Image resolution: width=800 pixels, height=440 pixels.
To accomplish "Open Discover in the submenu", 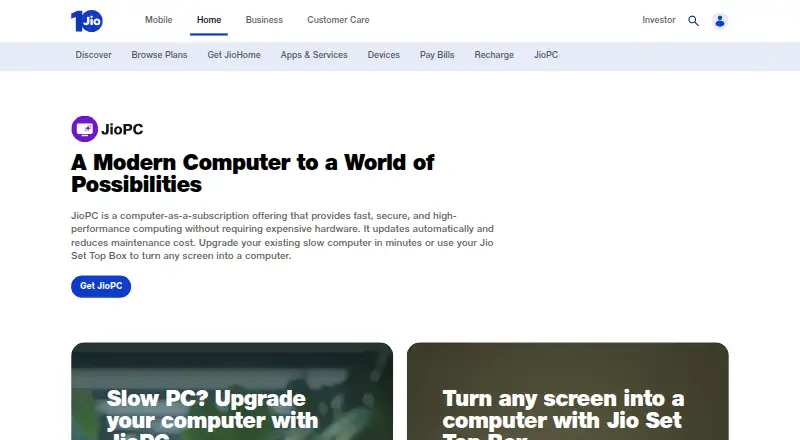I will 93,55.
